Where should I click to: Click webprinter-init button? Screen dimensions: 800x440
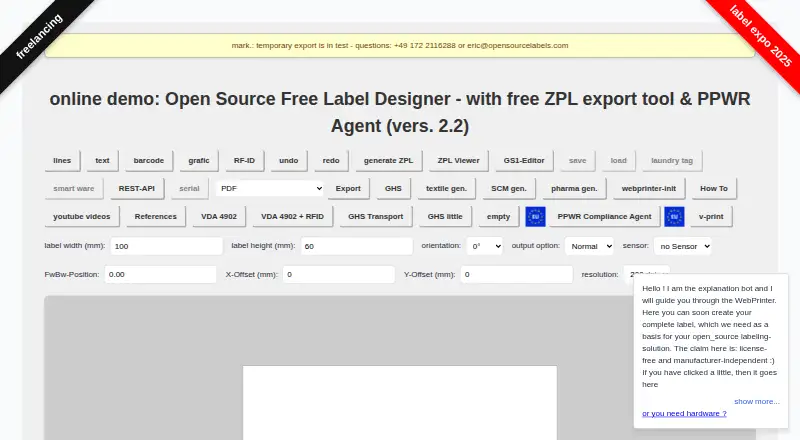point(649,188)
